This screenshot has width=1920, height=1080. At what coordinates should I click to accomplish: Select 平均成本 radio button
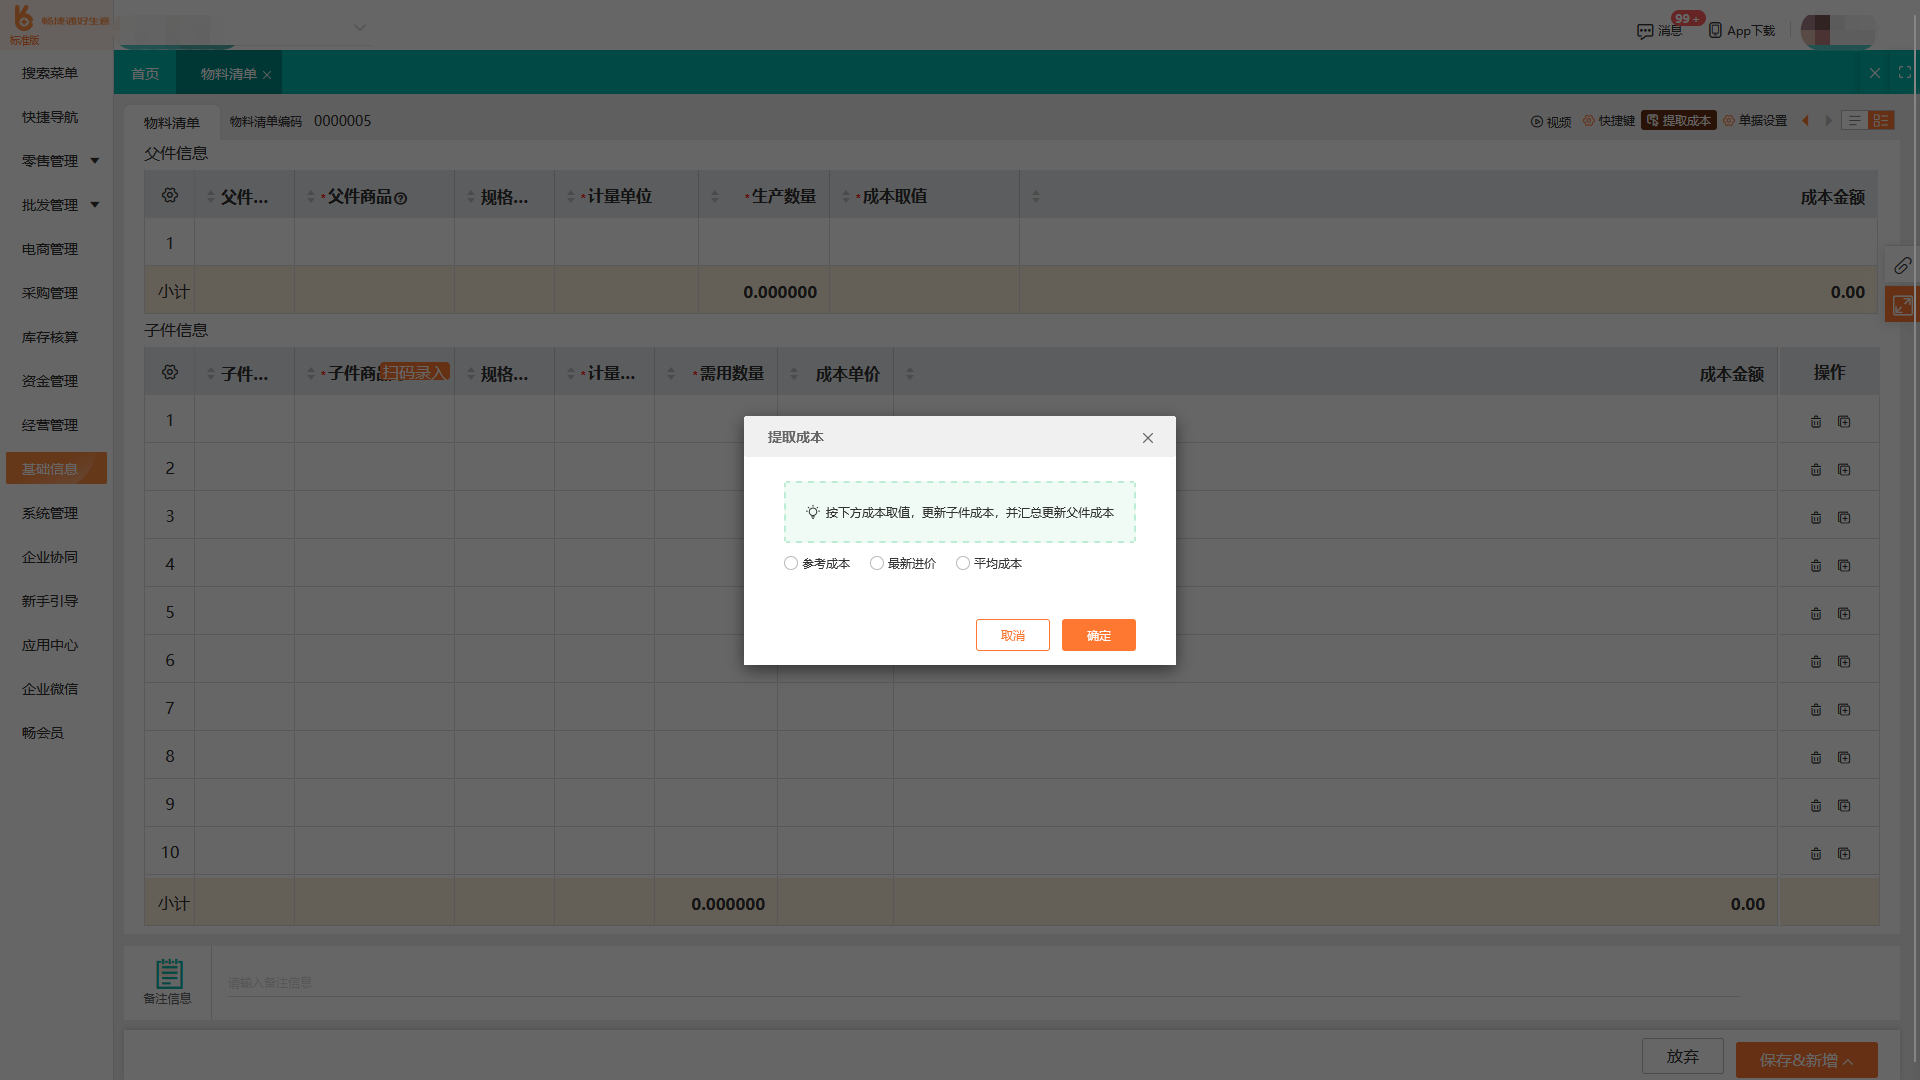click(x=961, y=563)
